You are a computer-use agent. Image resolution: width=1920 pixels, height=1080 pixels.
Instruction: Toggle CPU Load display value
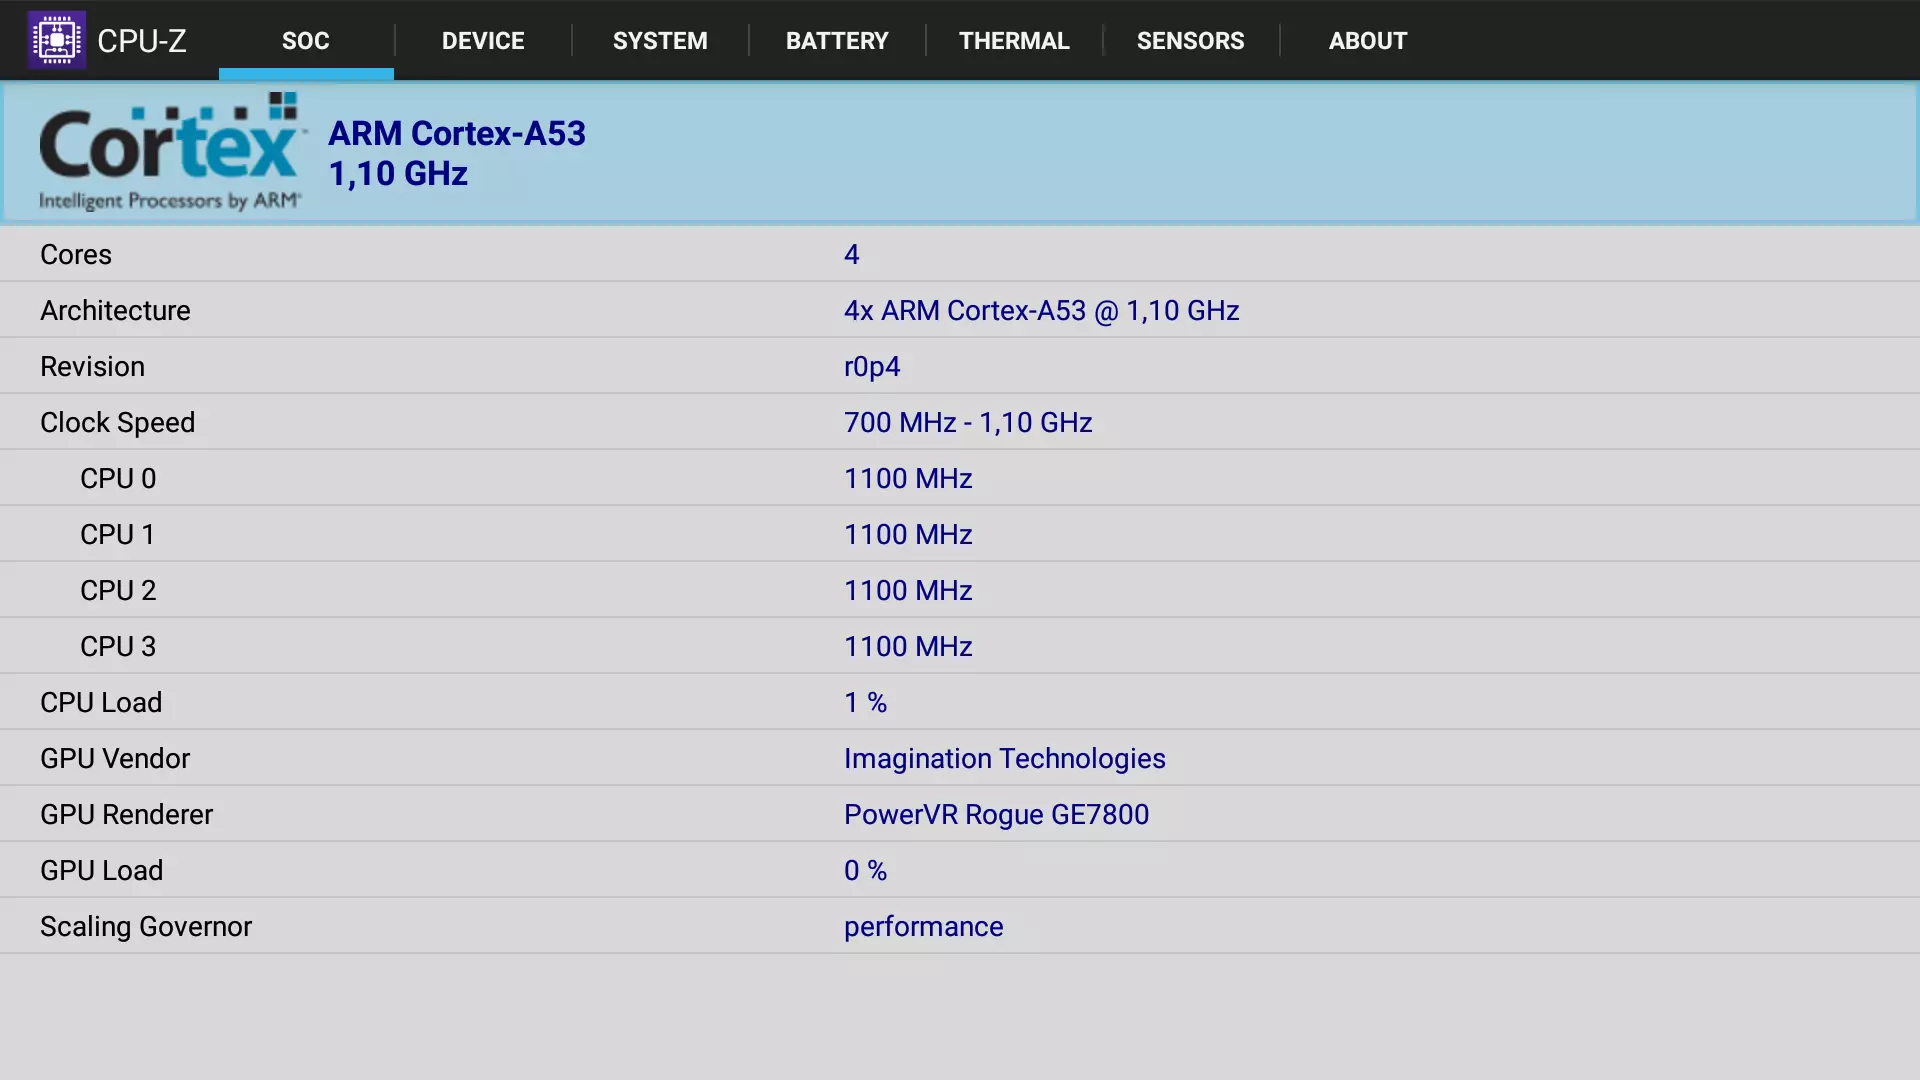[865, 702]
